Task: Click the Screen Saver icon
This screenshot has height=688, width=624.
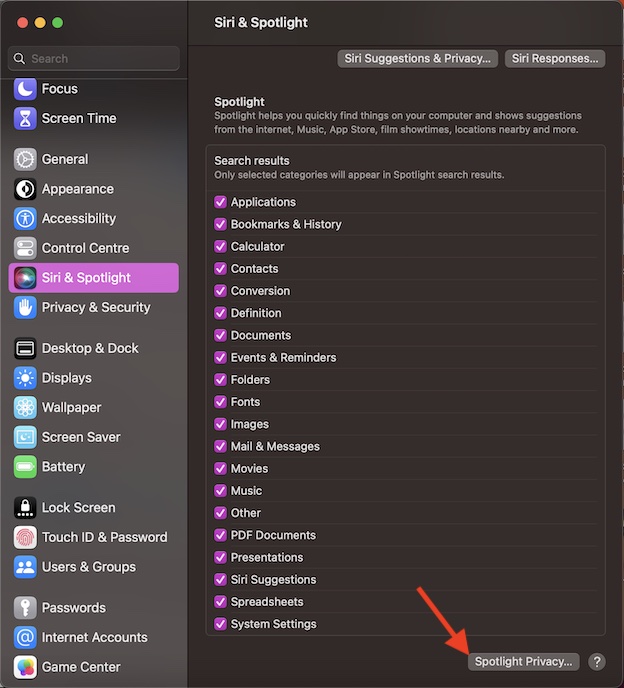Action: point(25,437)
